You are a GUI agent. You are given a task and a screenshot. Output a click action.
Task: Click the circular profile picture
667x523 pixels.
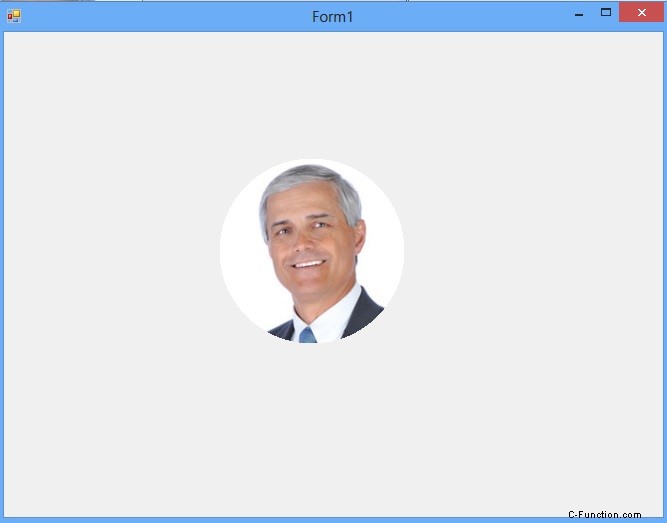[312, 251]
